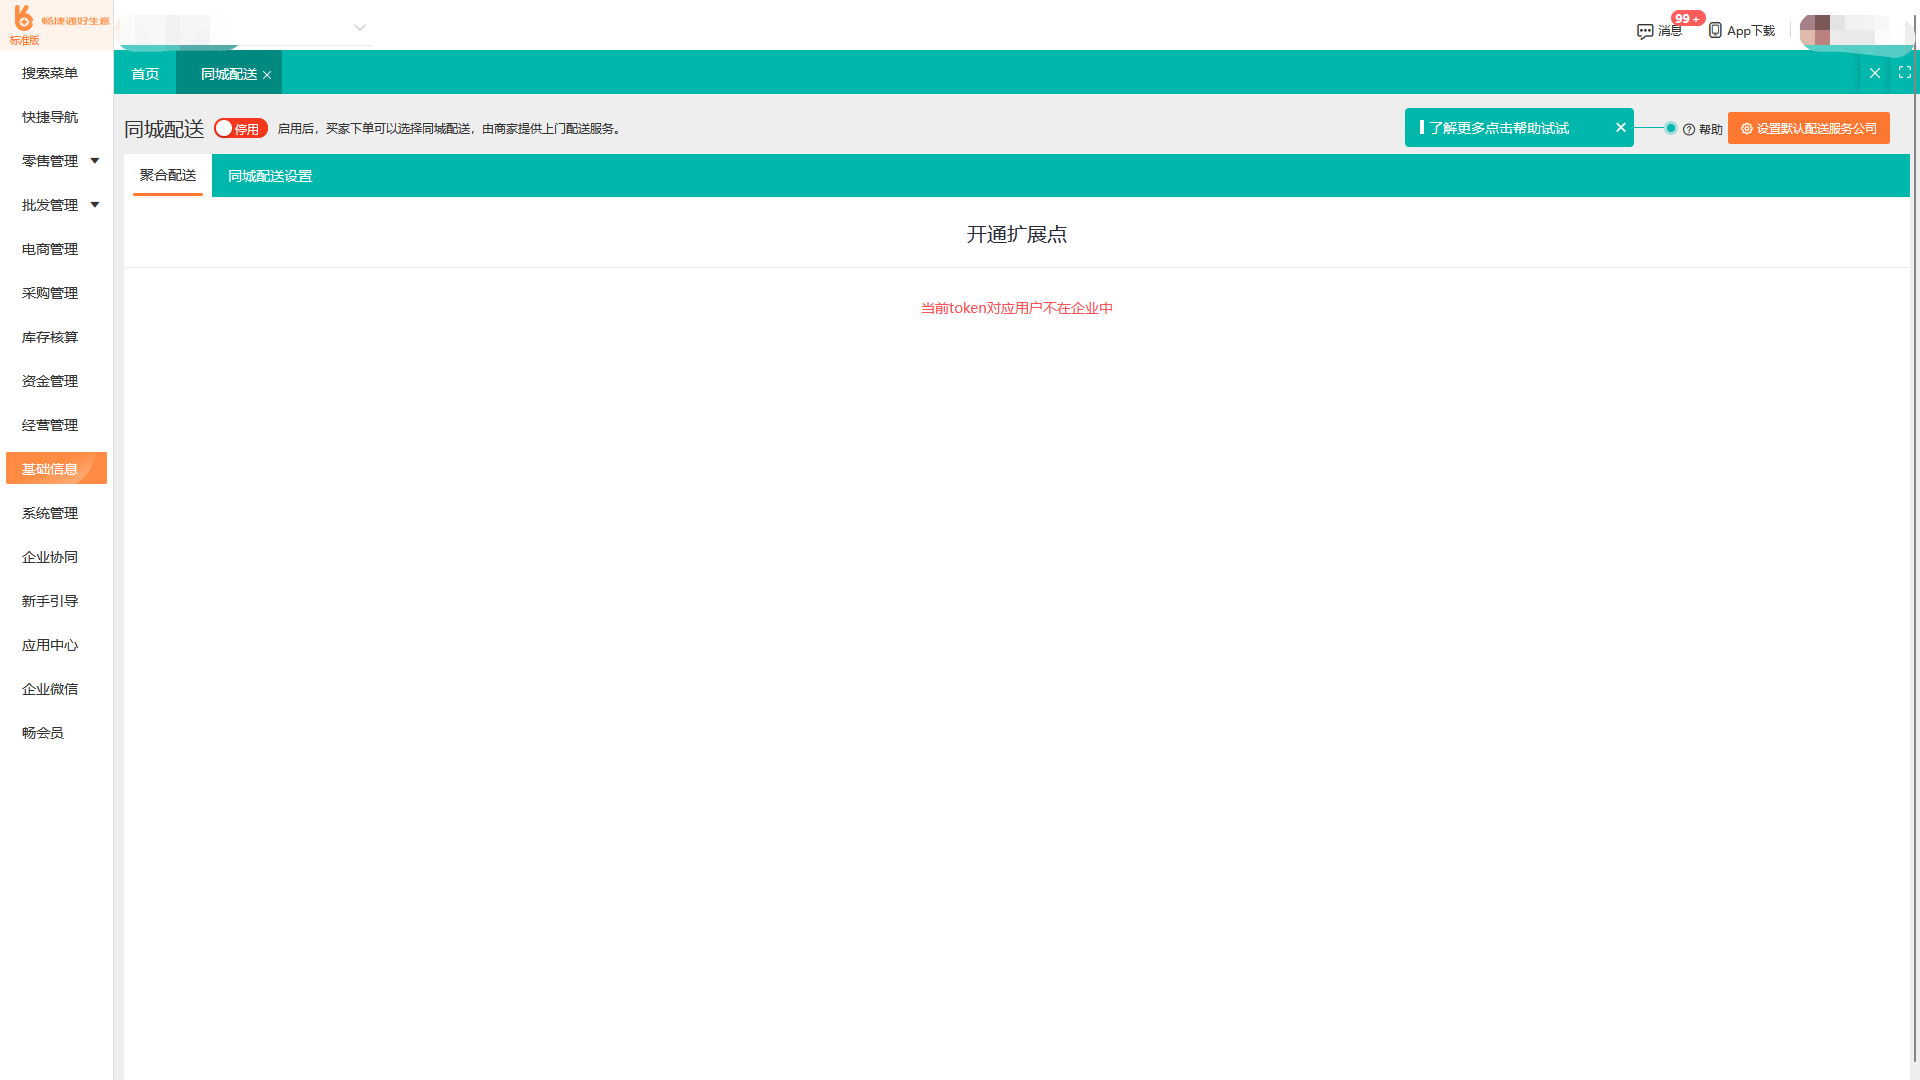Screen dimensions: 1920x1080
Task: Expand 批发管理 sidebar menu
Action: [x=58, y=204]
